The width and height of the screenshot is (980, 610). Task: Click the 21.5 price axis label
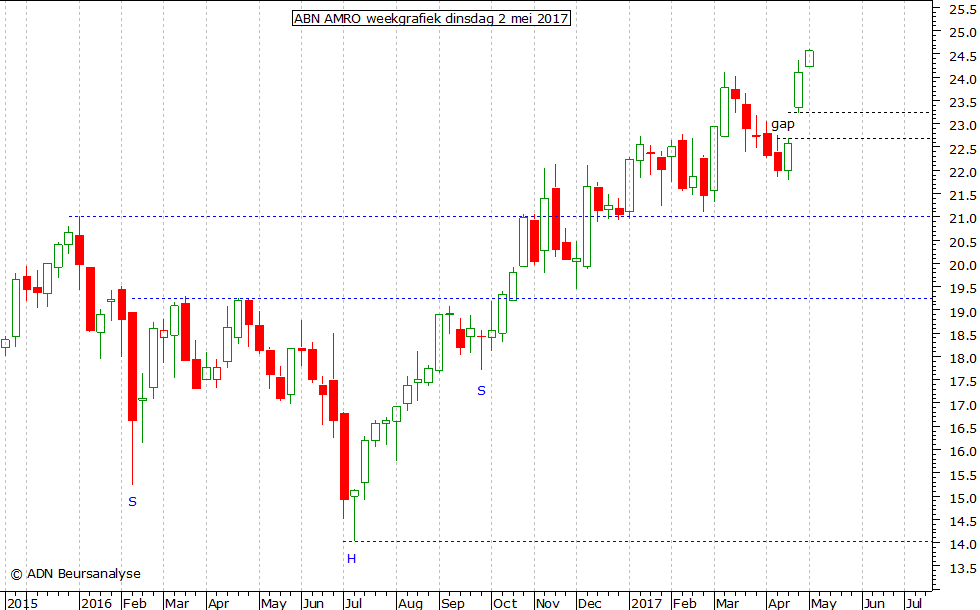click(x=962, y=196)
